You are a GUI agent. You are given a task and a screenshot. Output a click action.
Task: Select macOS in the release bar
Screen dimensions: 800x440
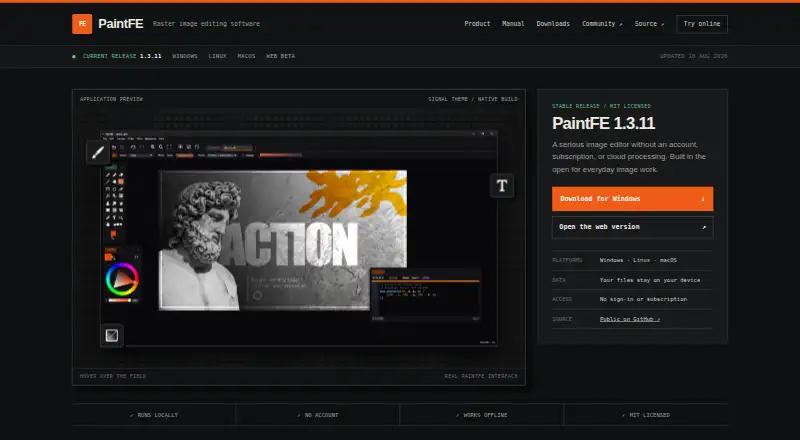[246, 56]
